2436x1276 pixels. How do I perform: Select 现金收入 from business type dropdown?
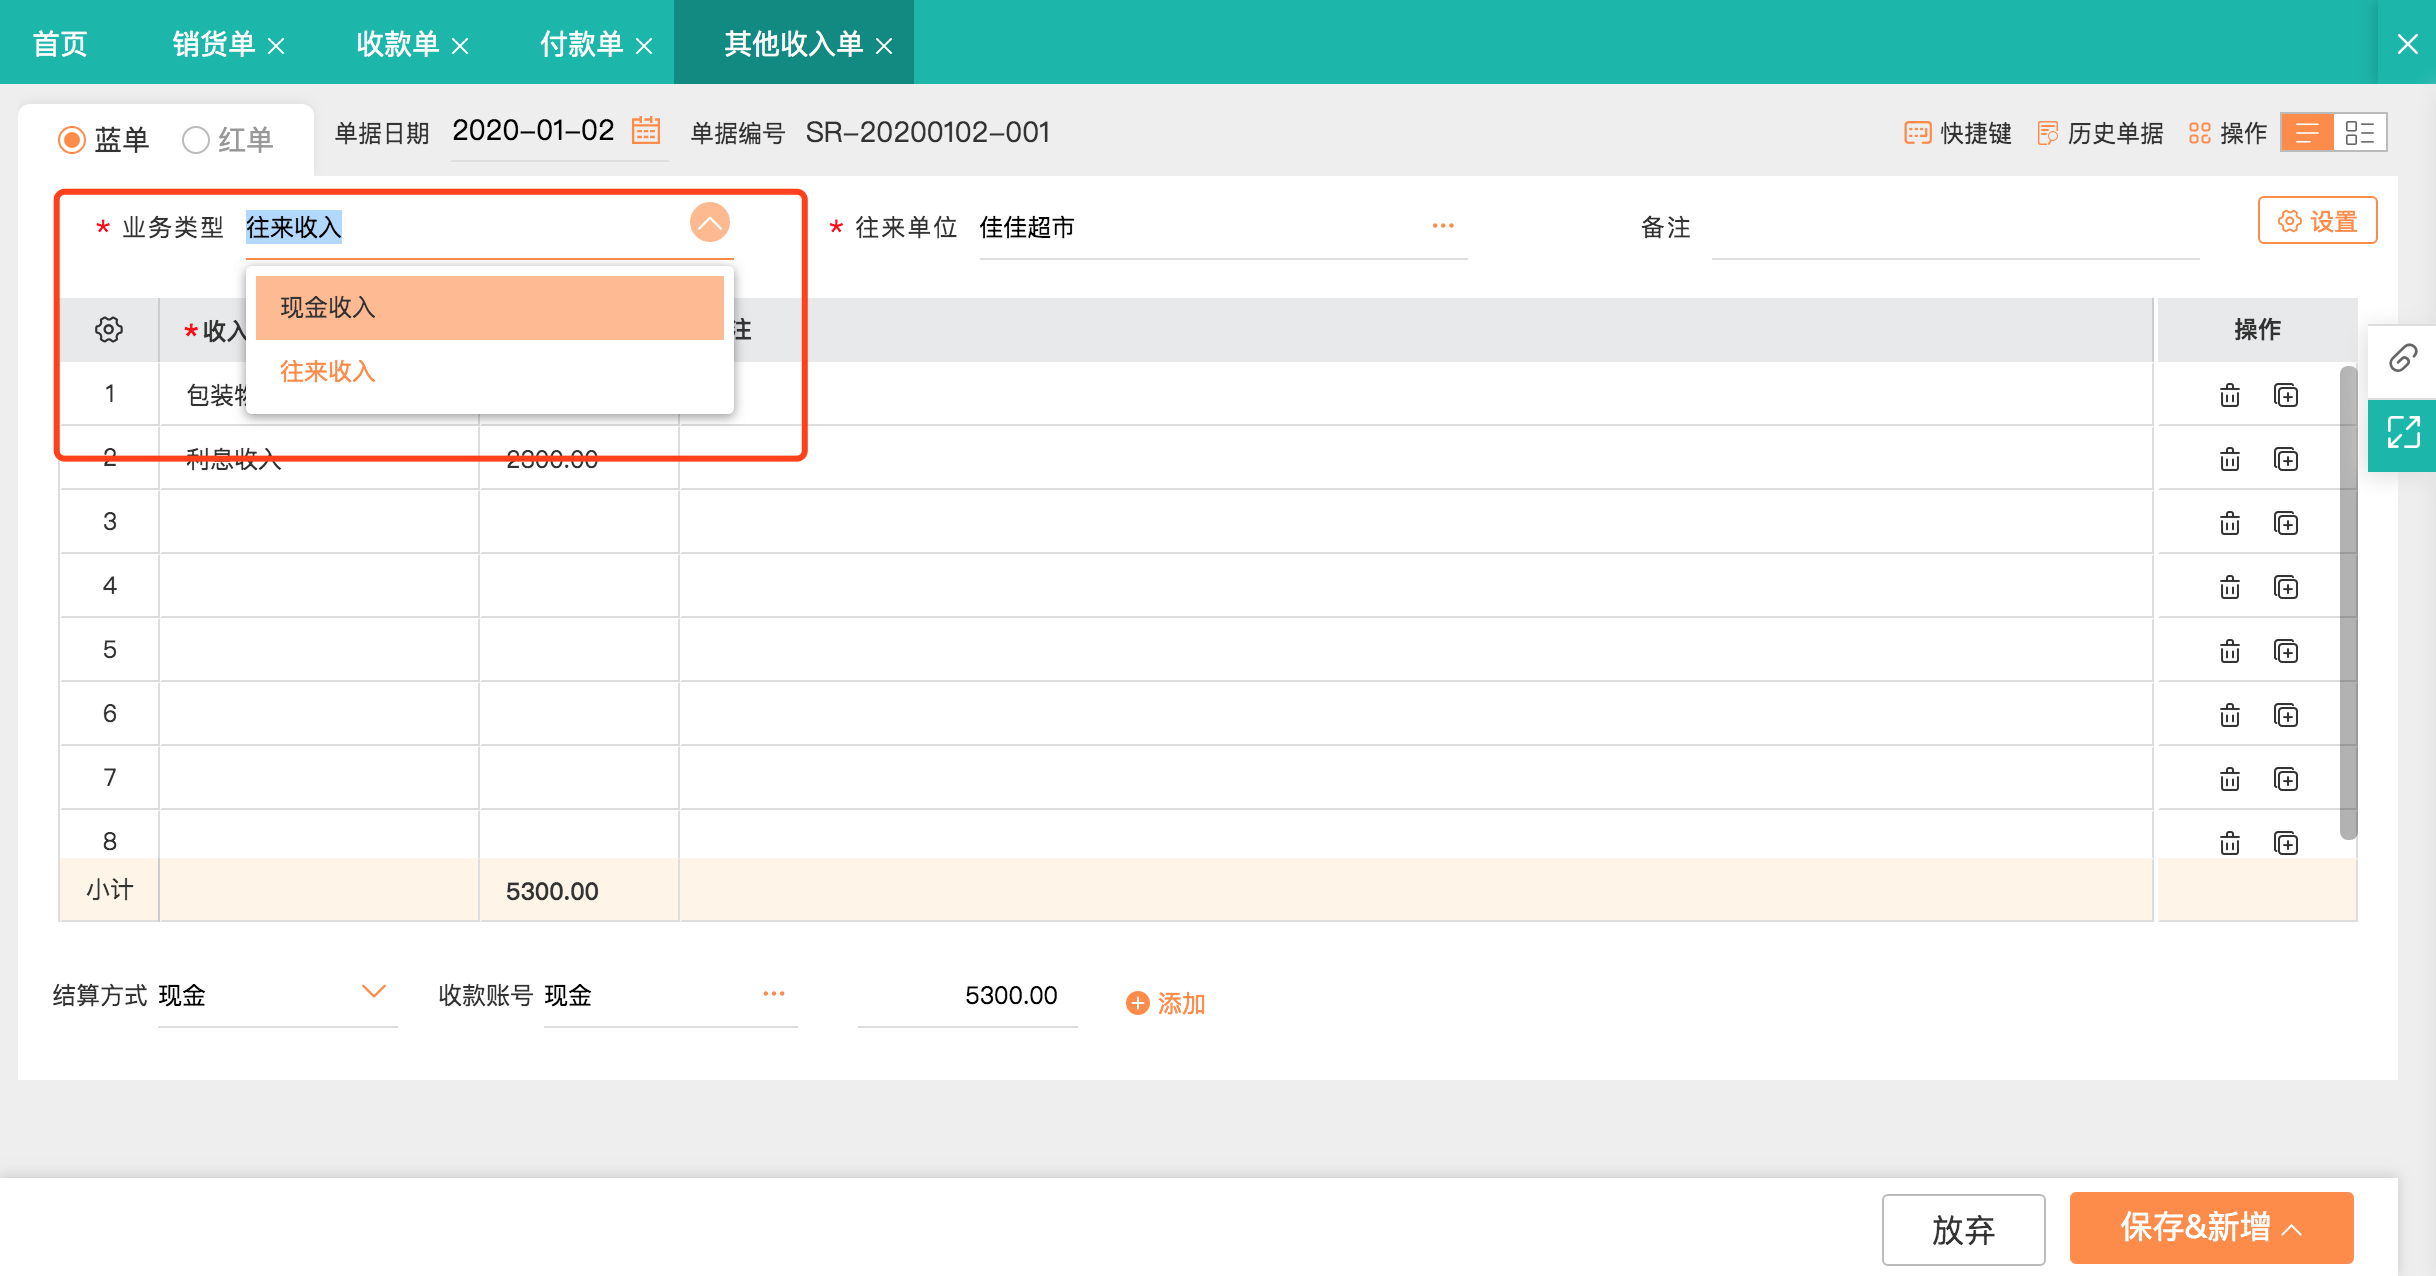click(488, 306)
